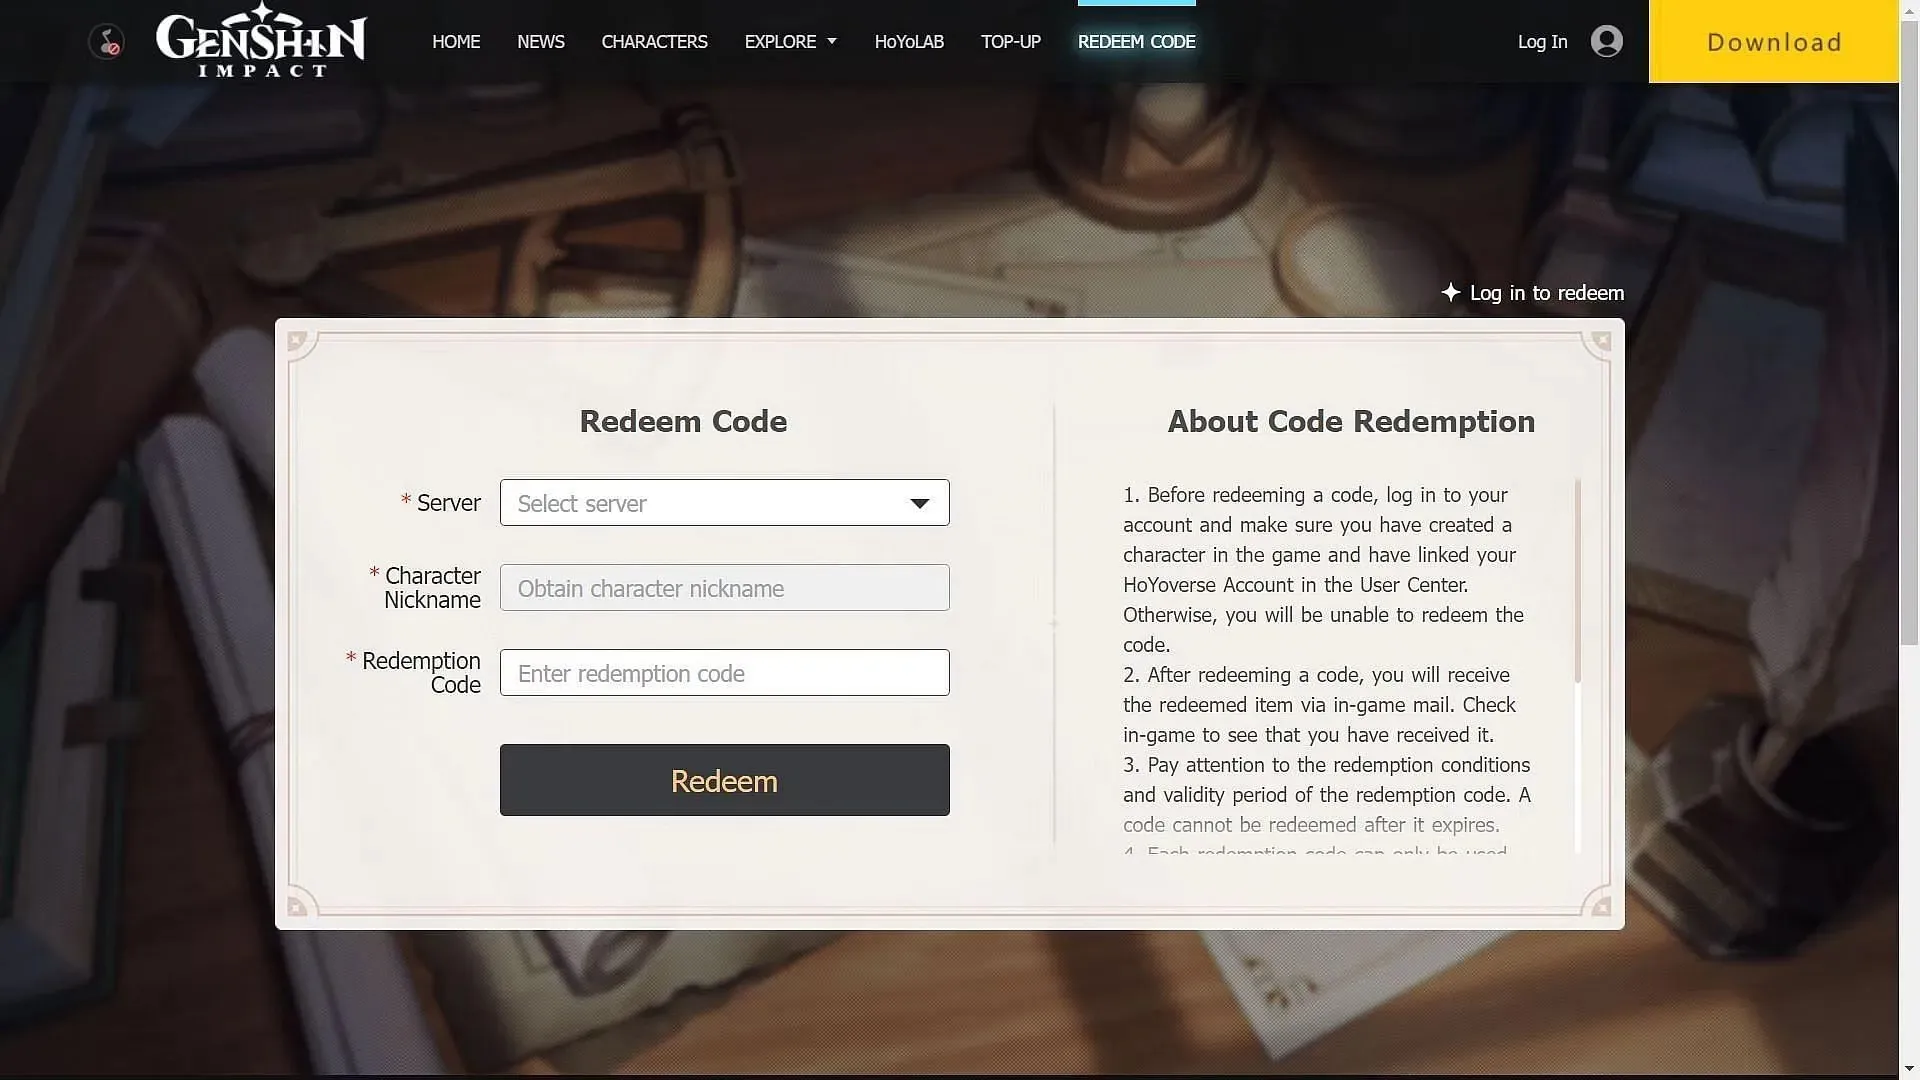1920x1080 pixels.
Task: Click the corner decorative border icon top-left
Action: coord(294,340)
